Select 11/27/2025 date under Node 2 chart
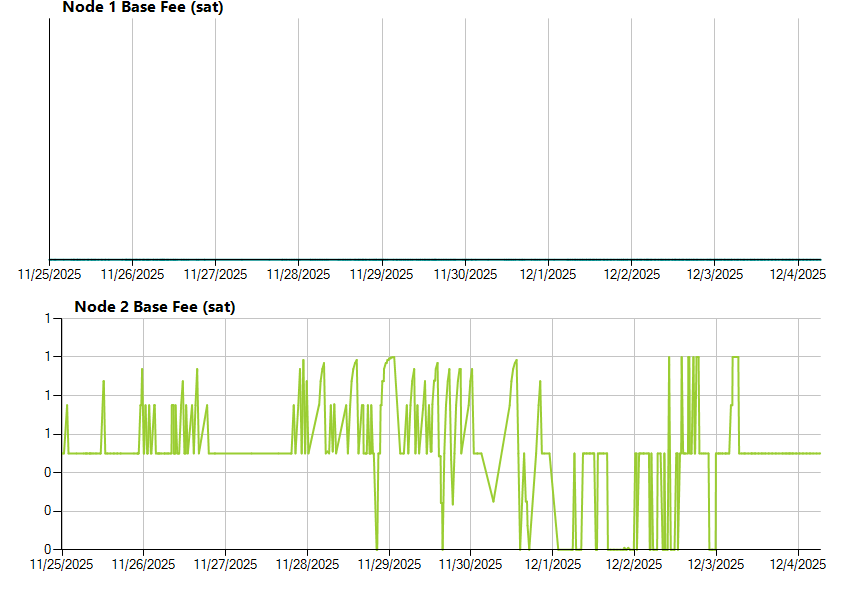The height and width of the screenshot is (600, 860). click(x=225, y=565)
